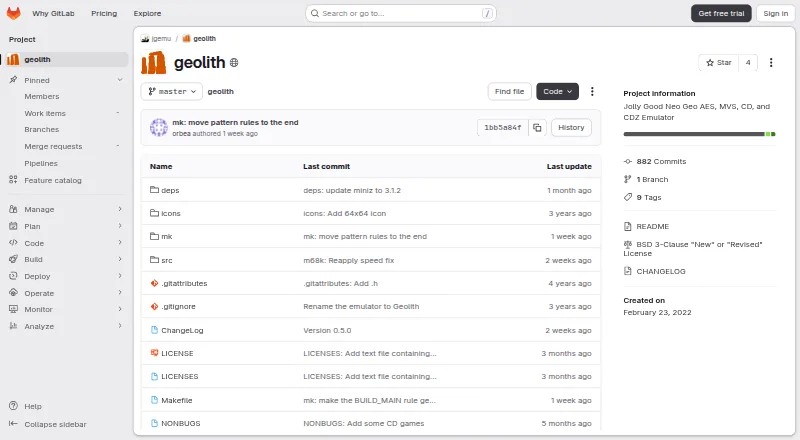This screenshot has height=440, width=800.
Task: Click the GitLab fox logo
Action: click(x=13, y=13)
